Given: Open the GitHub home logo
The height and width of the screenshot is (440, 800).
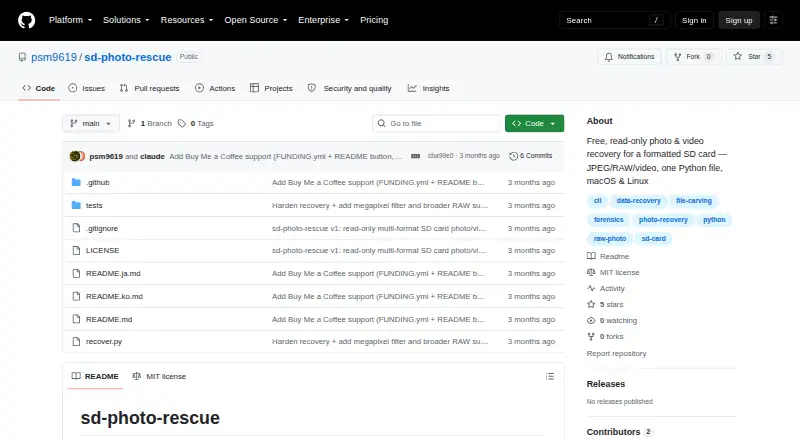Looking at the screenshot, I should (27, 20).
